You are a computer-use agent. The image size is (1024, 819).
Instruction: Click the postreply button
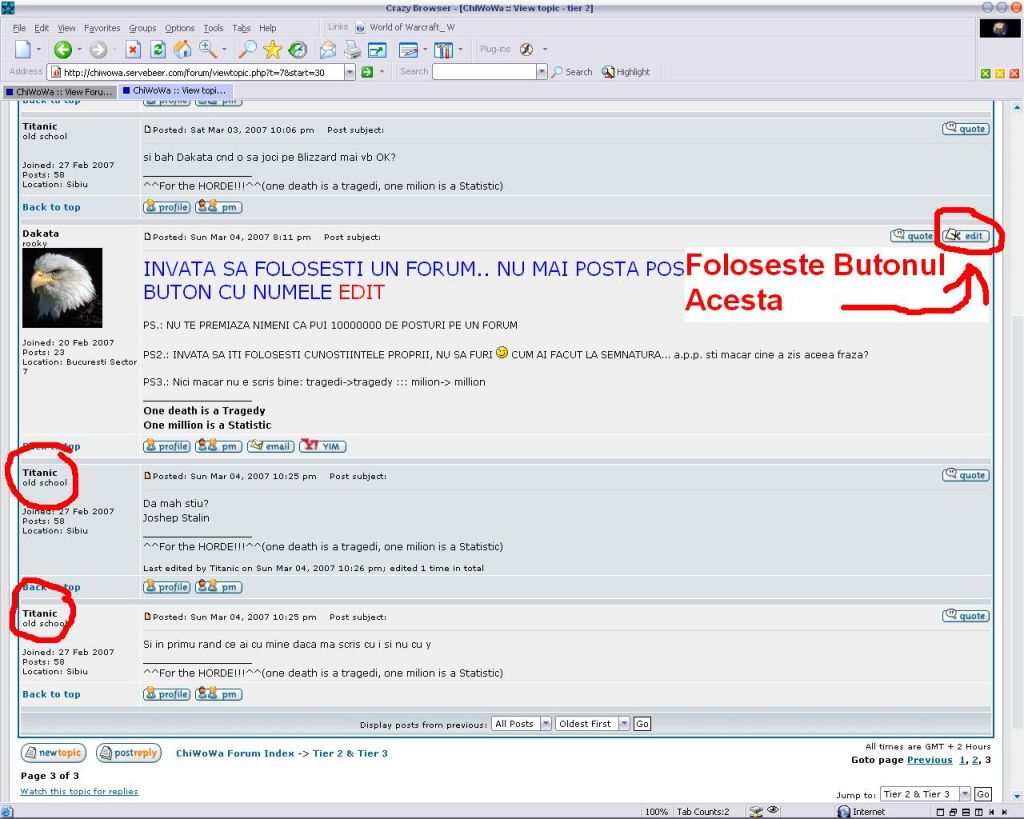point(129,753)
